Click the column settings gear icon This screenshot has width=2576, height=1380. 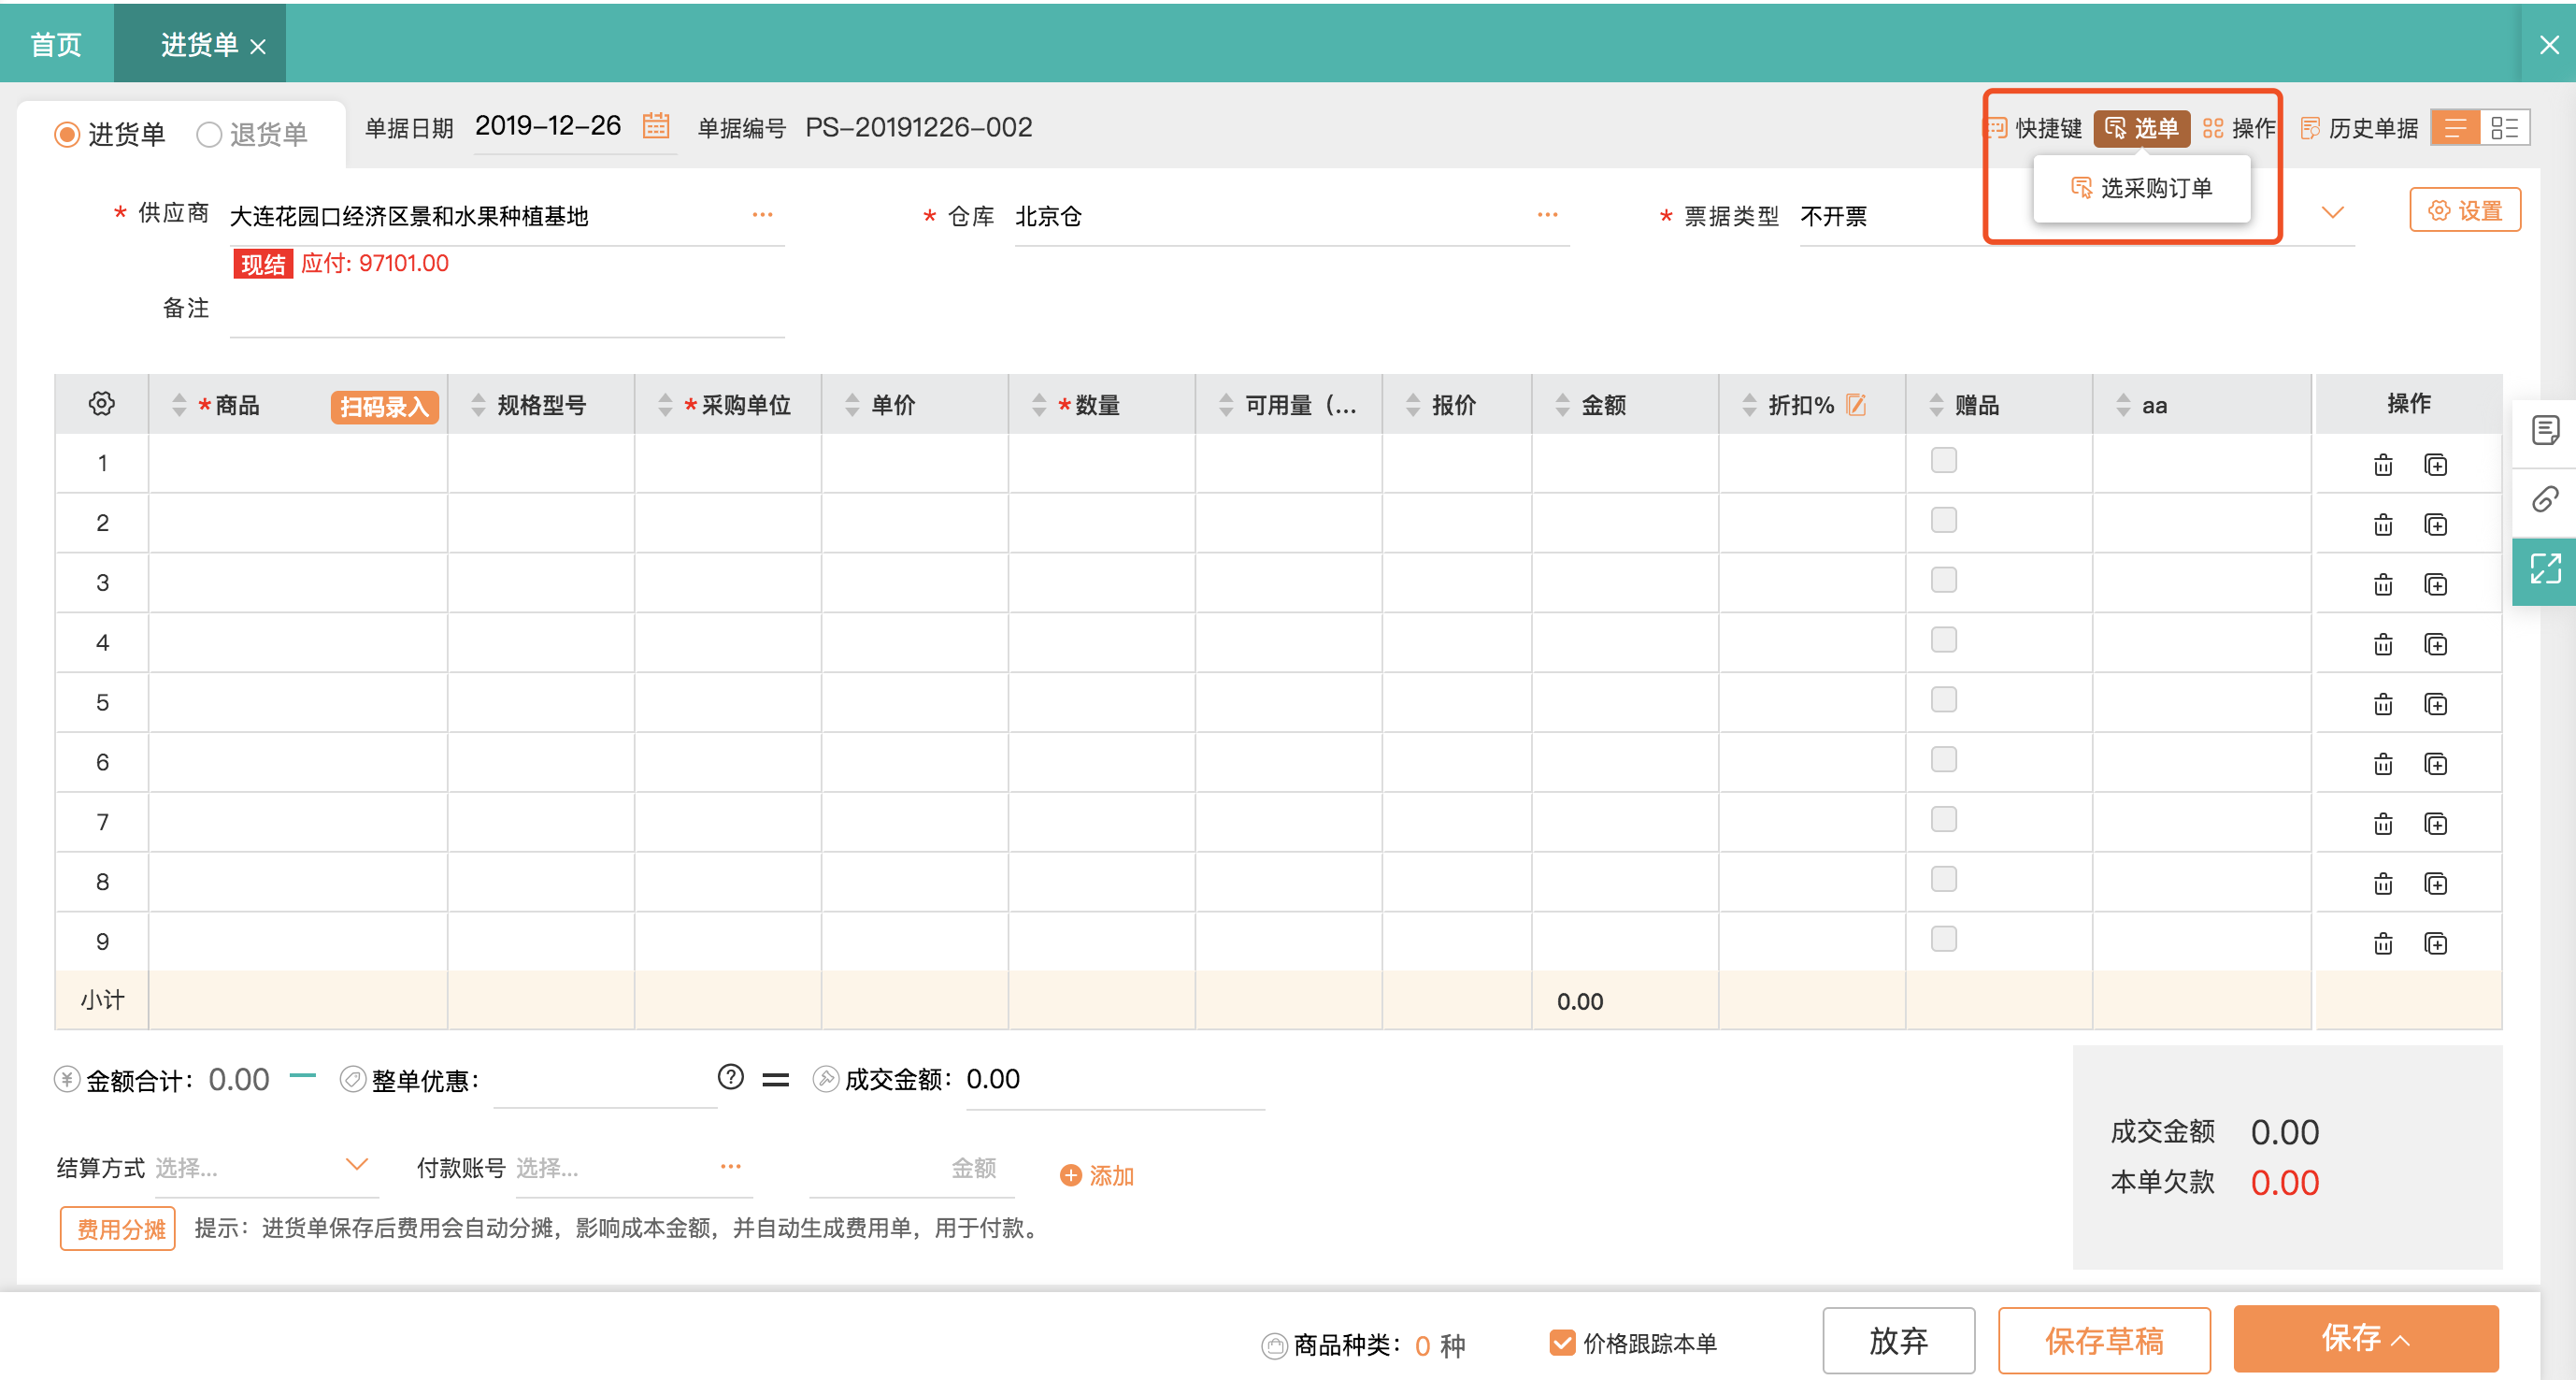102,404
